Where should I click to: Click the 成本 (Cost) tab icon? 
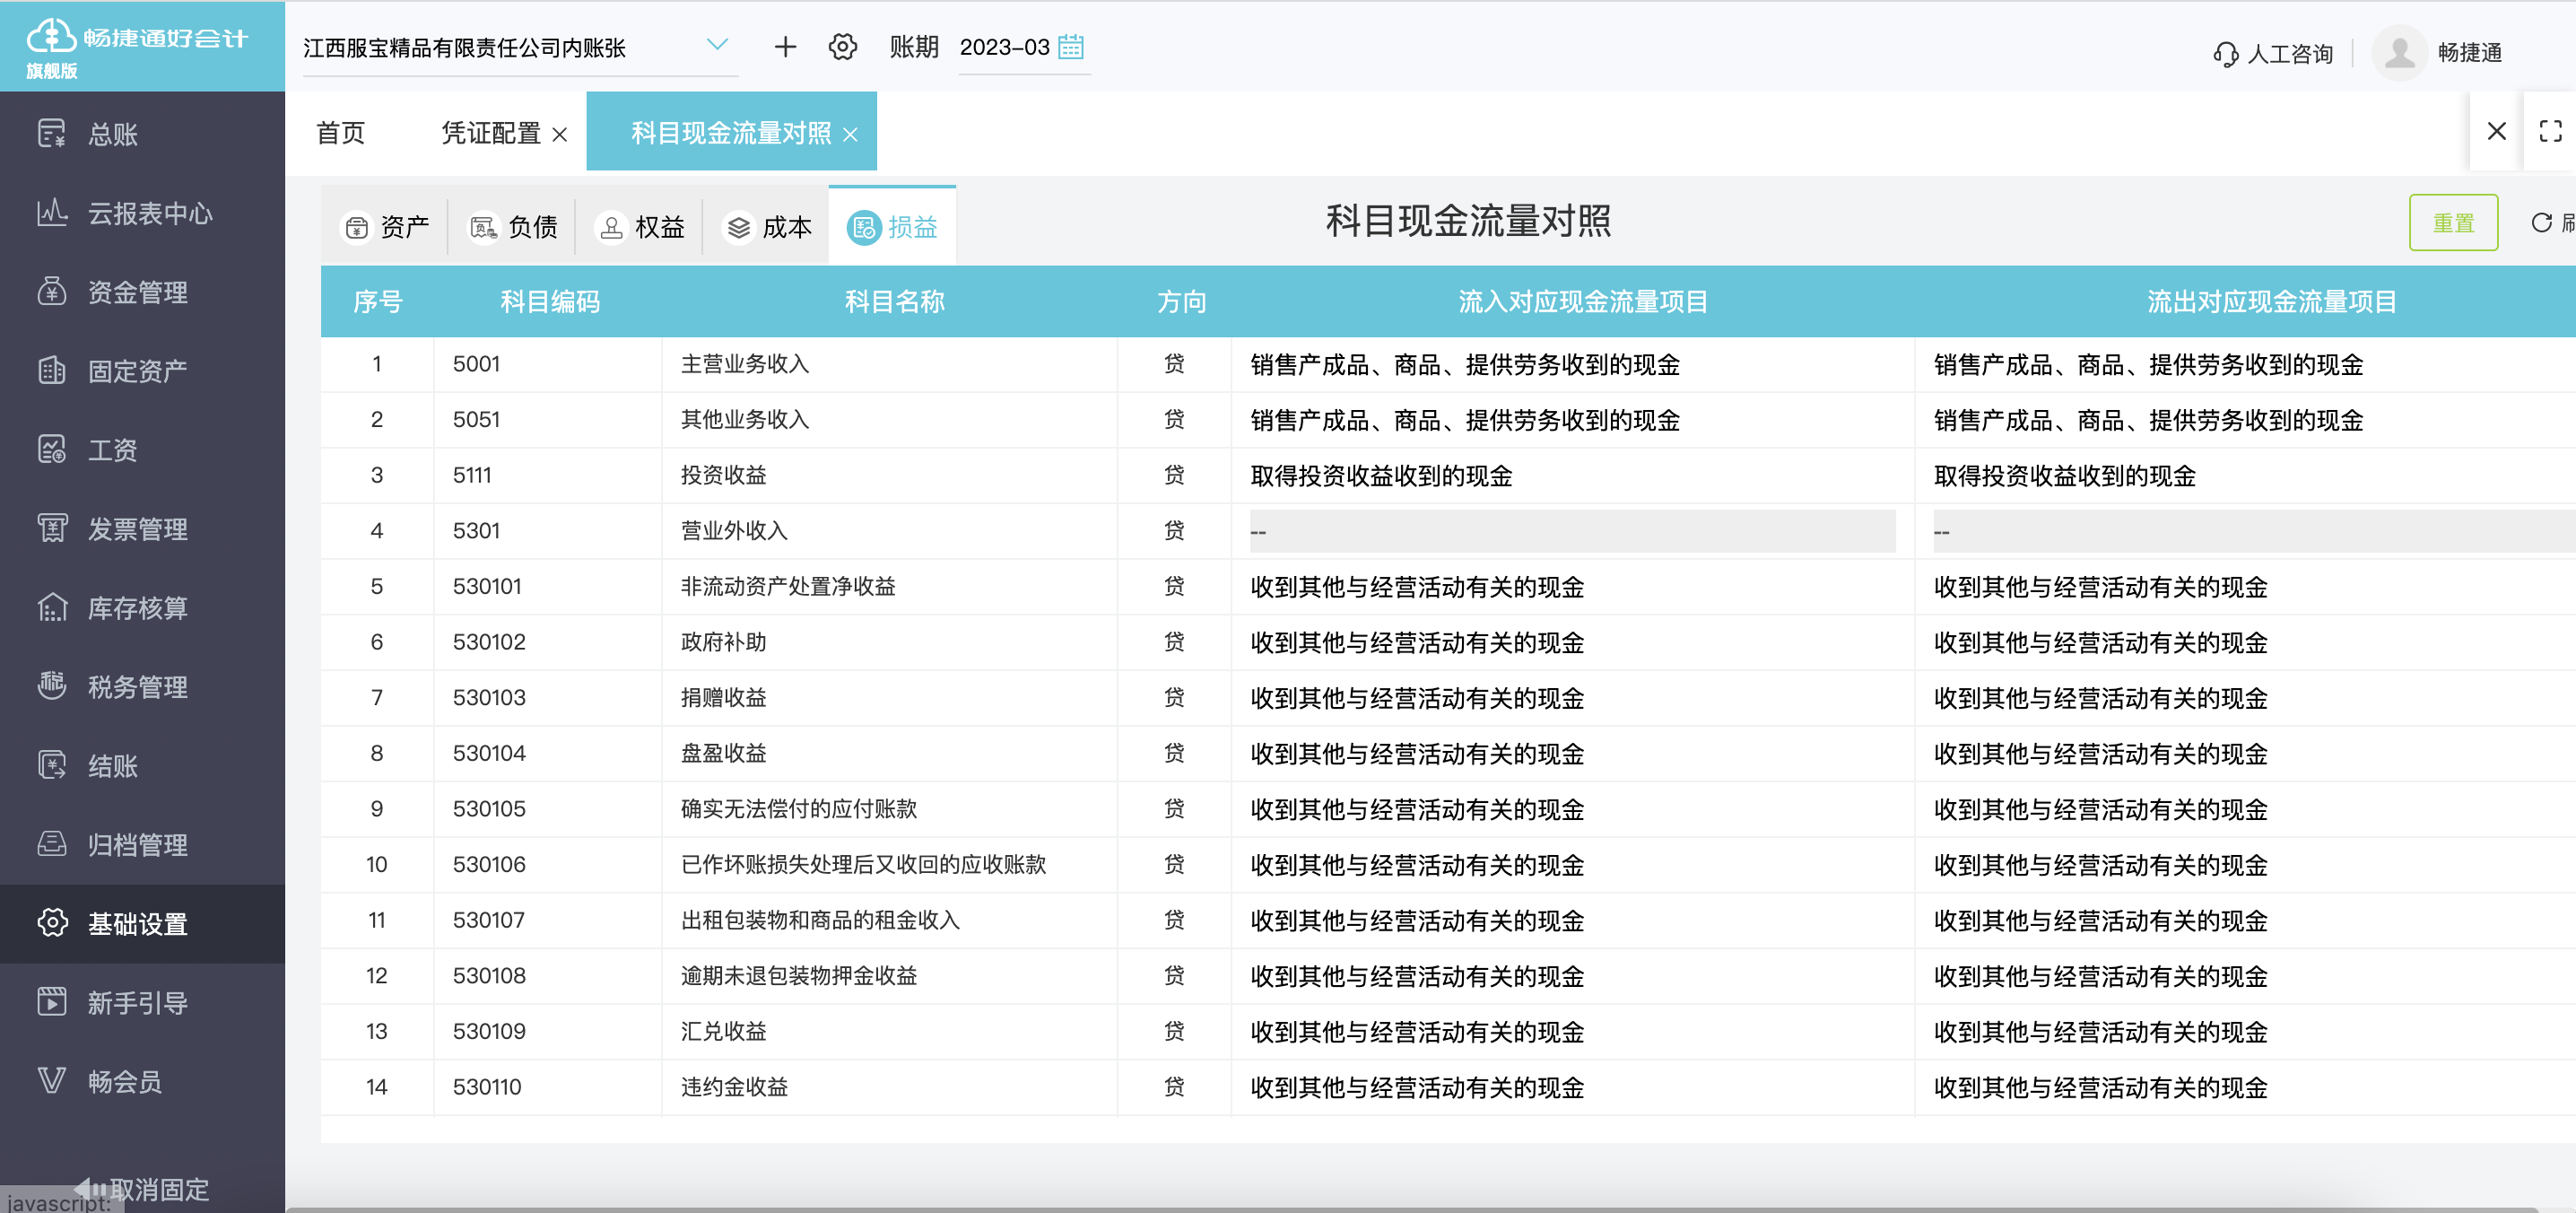click(x=735, y=227)
